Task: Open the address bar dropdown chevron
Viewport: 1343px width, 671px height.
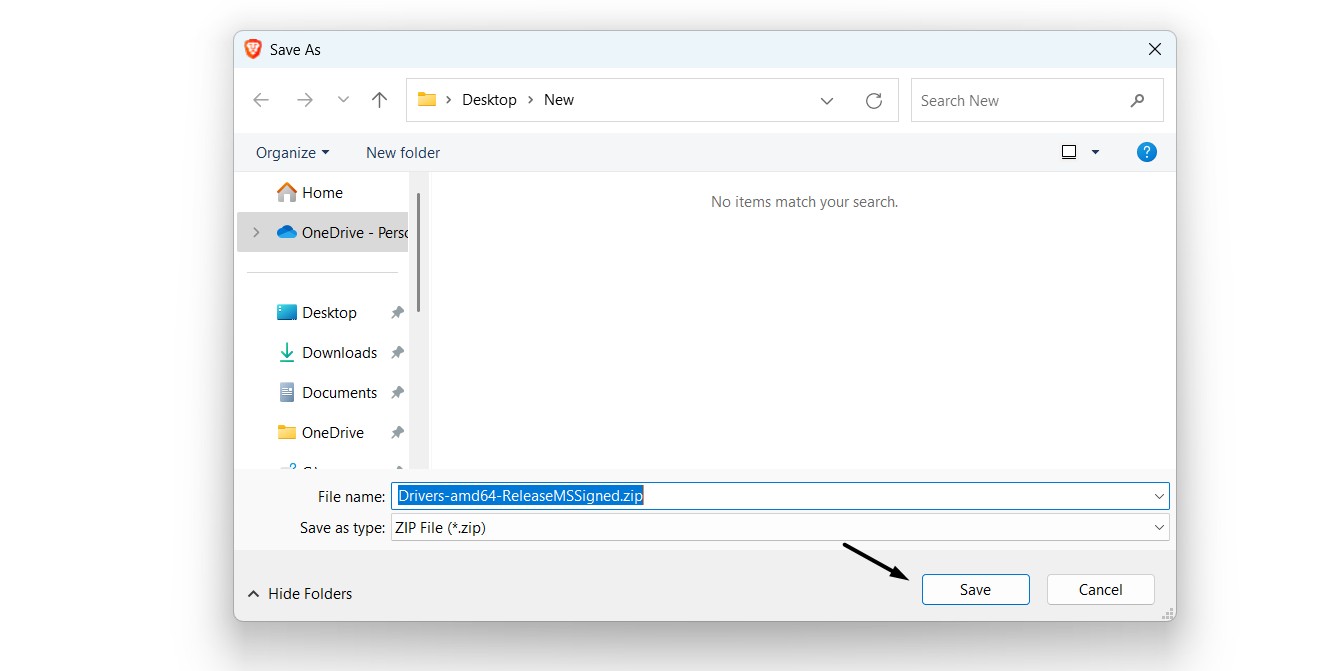Action: coord(826,100)
